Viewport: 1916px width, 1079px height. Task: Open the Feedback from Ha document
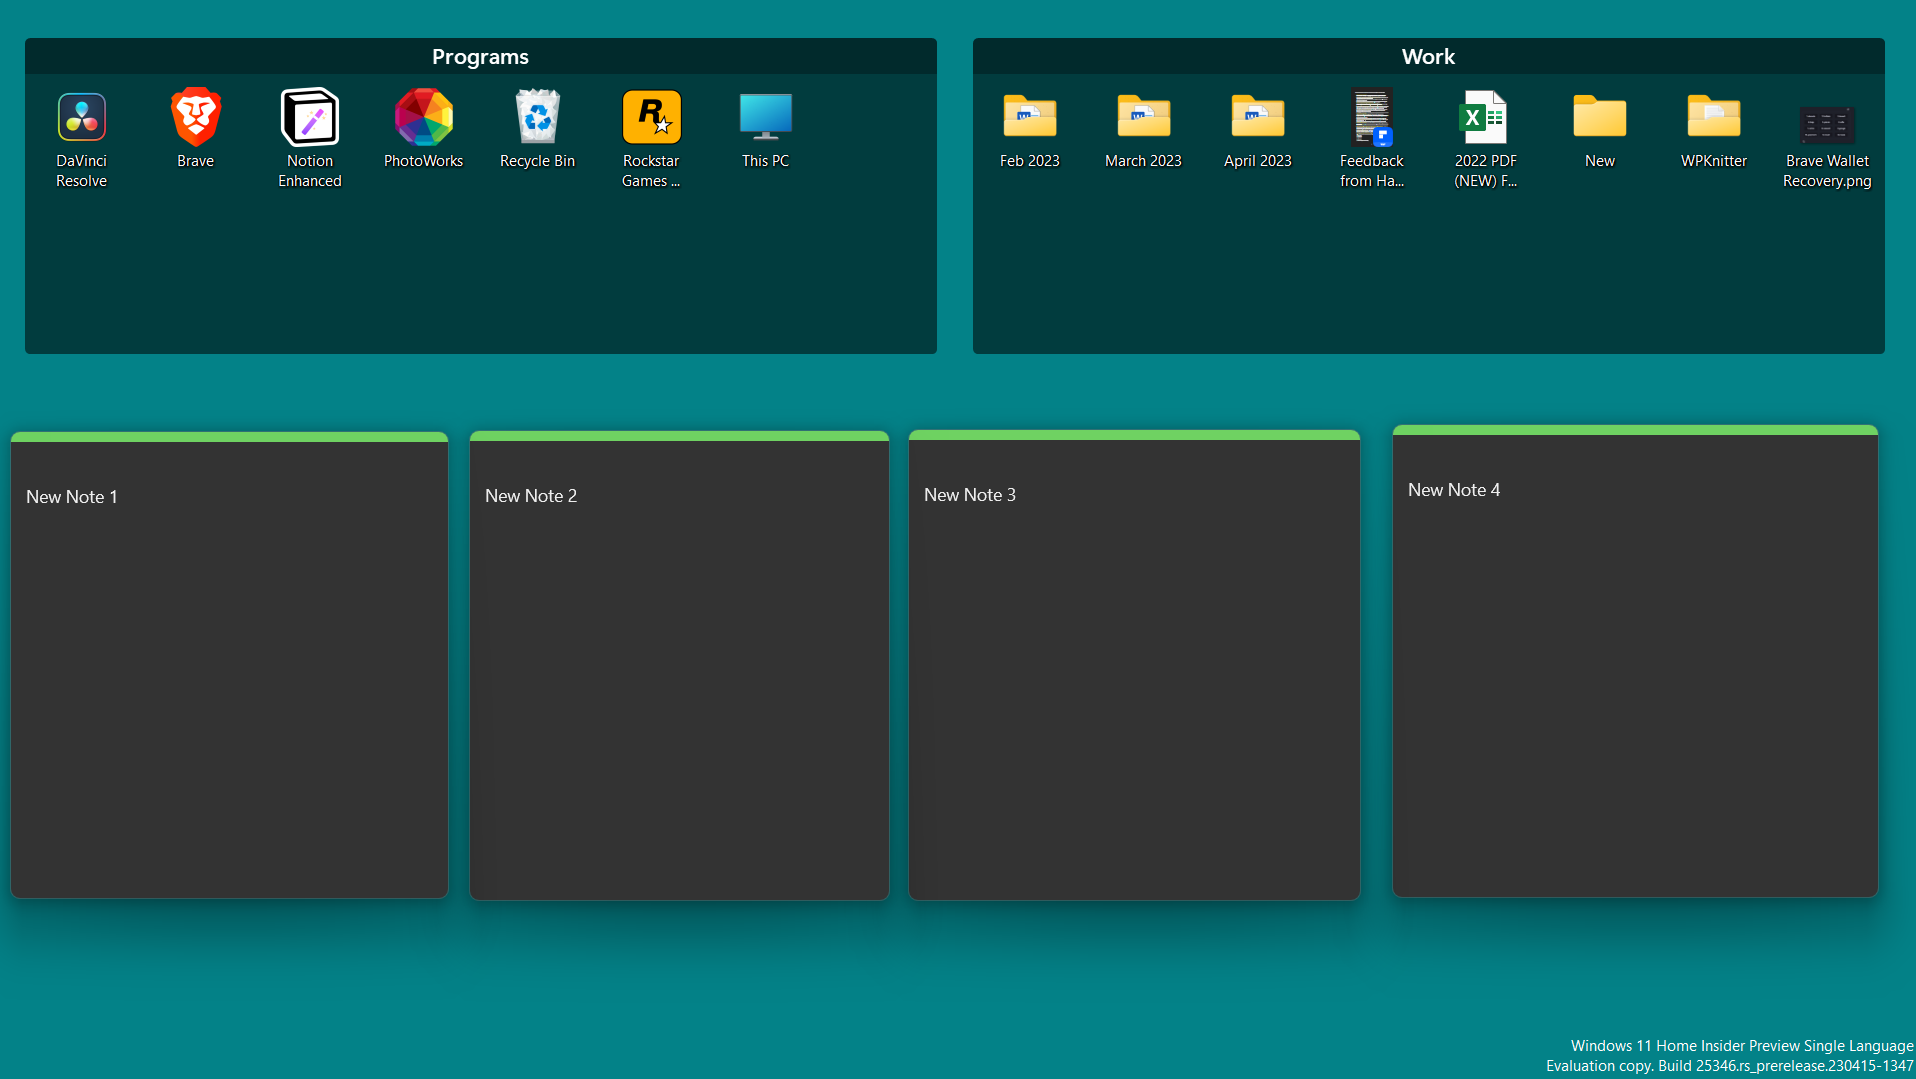(x=1371, y=117)
